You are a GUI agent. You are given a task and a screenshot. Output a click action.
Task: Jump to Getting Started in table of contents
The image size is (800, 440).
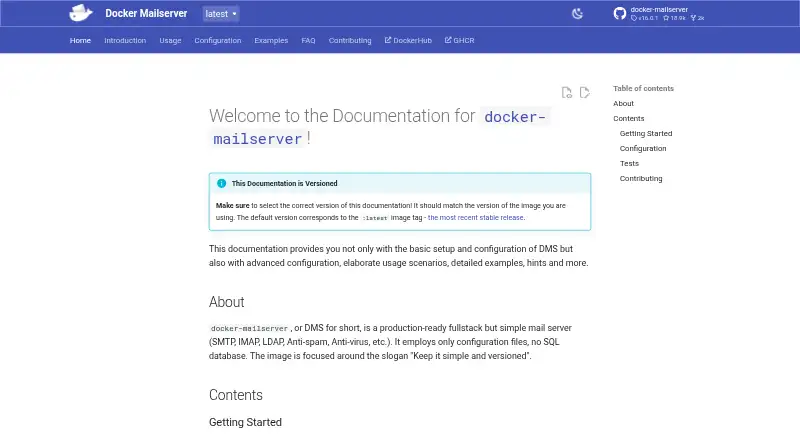click(646, 133)
